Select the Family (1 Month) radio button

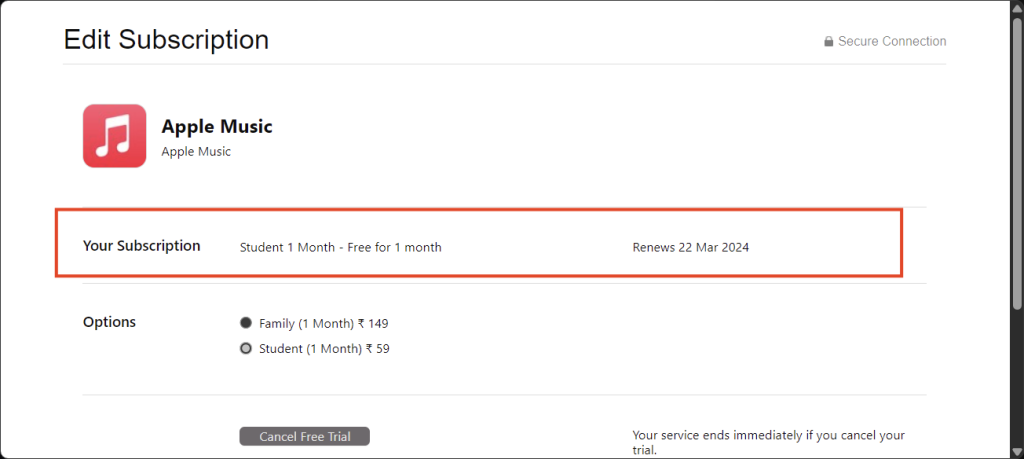click(x=246, y=323)
